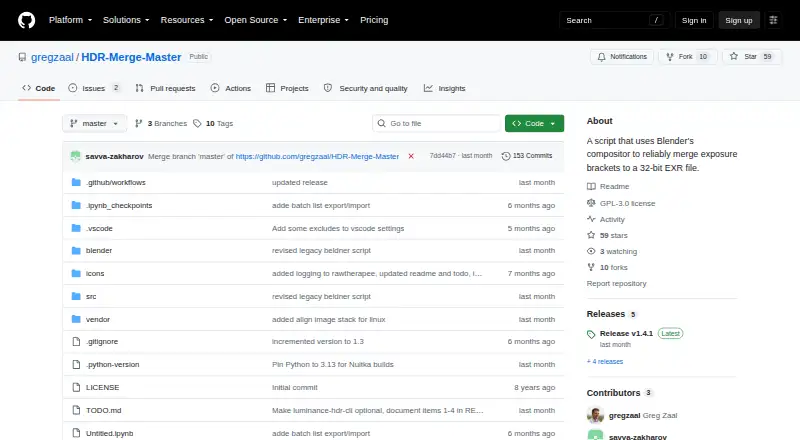Toggle Notifications for this repository

pyautogui.click(x=621, y=57)
